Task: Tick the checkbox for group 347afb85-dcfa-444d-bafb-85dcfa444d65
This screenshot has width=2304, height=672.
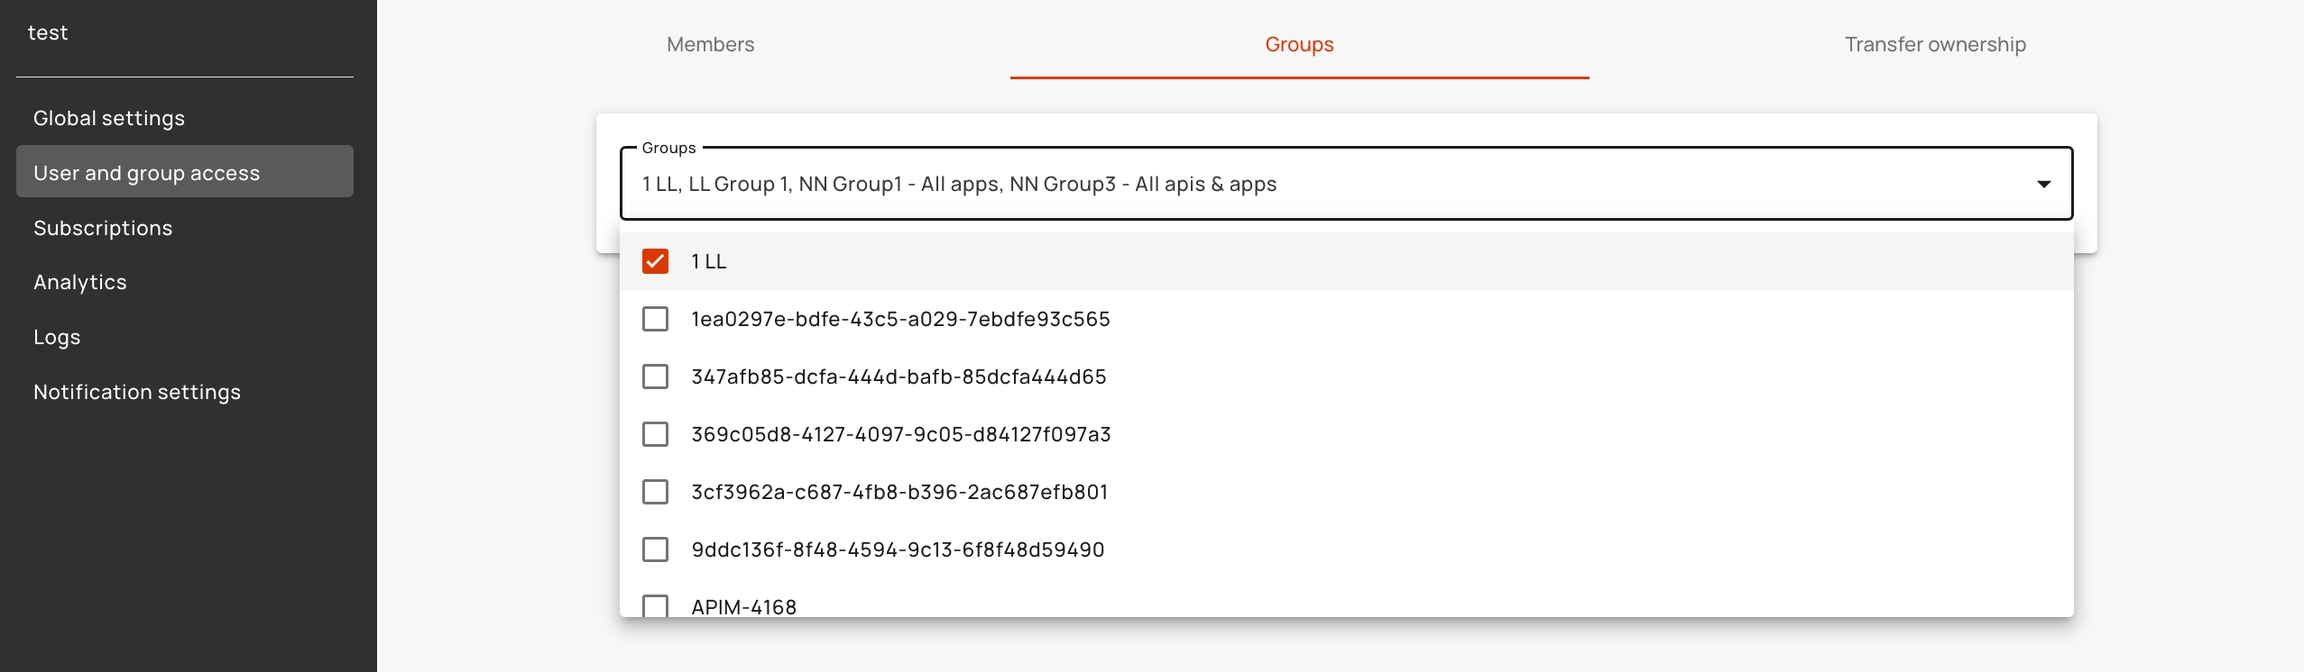Action: pos(655,377)
